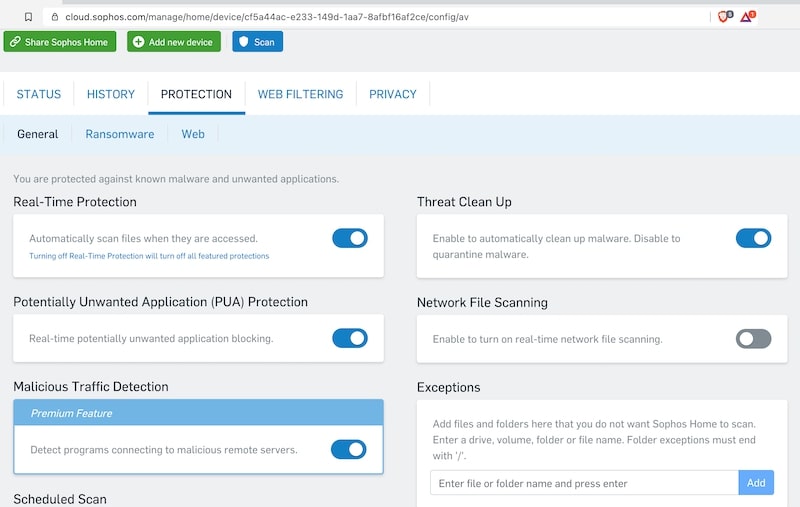Toggle Malicious Traffic Detection switch
This screenshot has width=800, height=507.
(x=348, y=449)
